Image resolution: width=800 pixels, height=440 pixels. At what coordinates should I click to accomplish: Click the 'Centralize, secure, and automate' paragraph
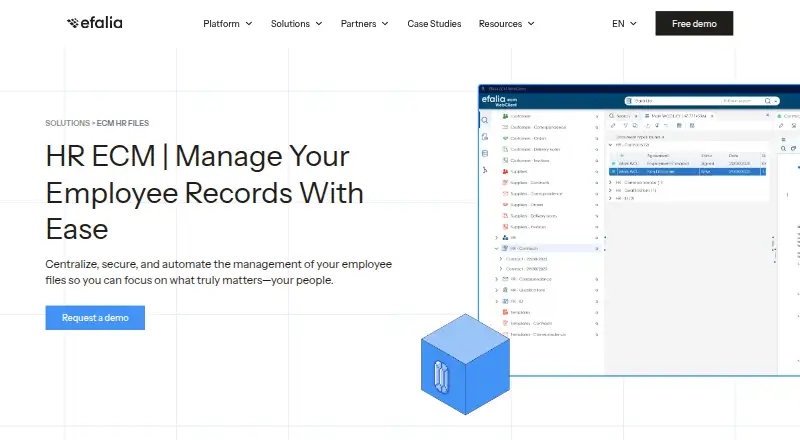coord(218,272)
